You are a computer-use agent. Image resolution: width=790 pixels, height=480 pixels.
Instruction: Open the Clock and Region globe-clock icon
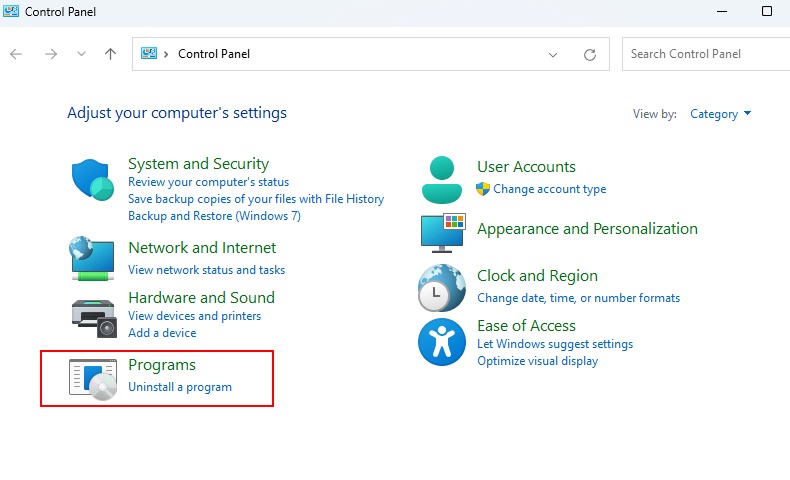pyautogui.click(x=442, y=288)
